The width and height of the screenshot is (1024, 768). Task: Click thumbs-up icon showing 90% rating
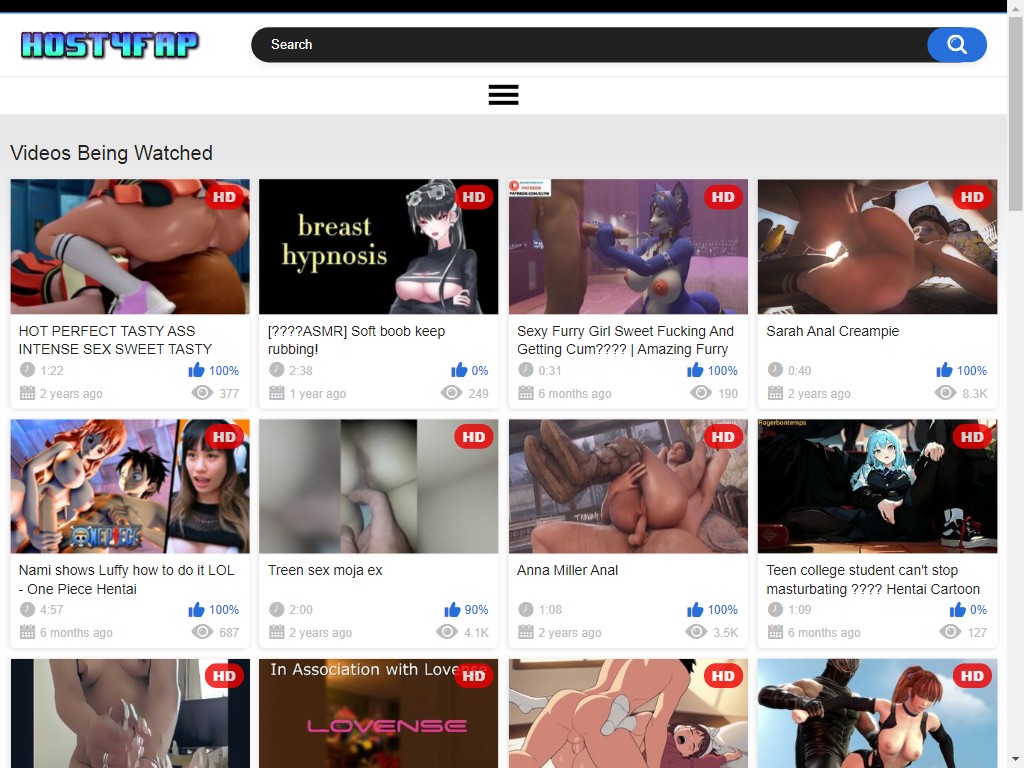[x=452, y=609]
